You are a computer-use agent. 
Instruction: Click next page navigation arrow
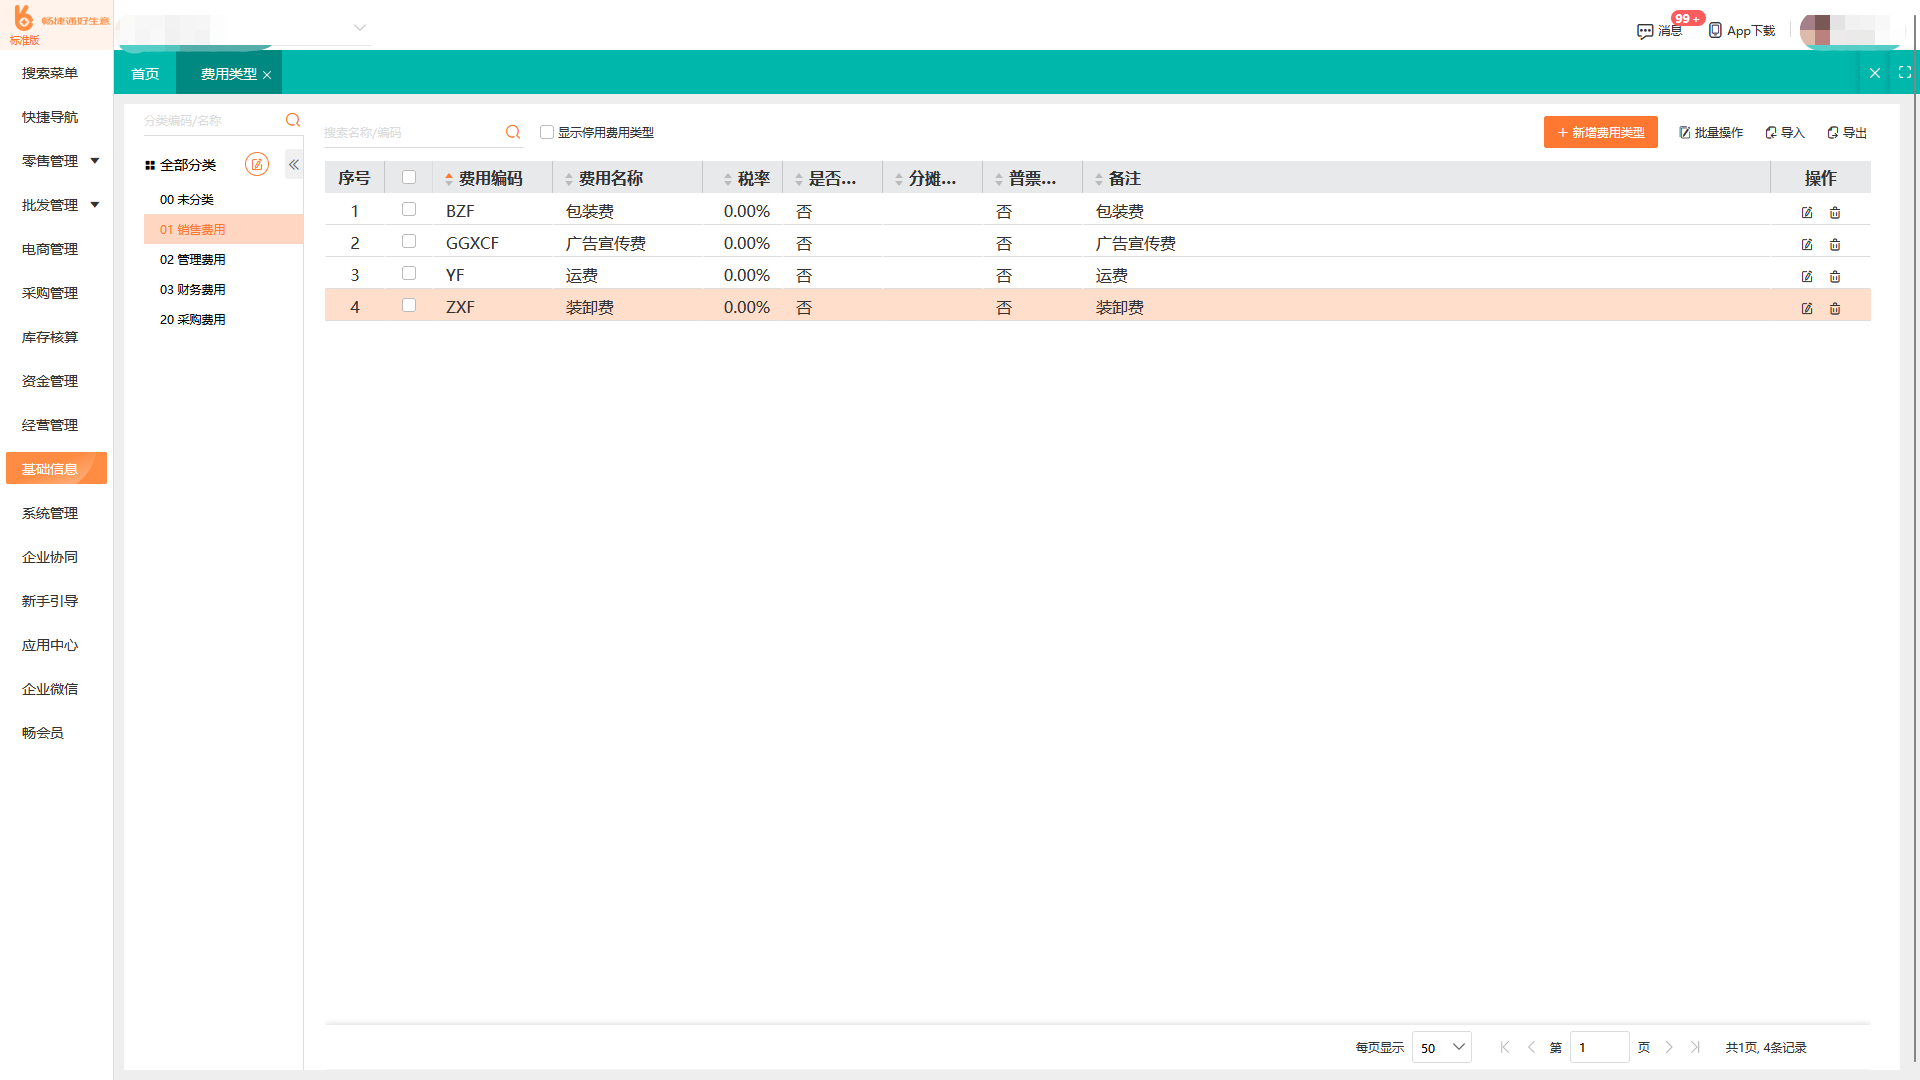pyautogui.click(x=1669, y=1047)
